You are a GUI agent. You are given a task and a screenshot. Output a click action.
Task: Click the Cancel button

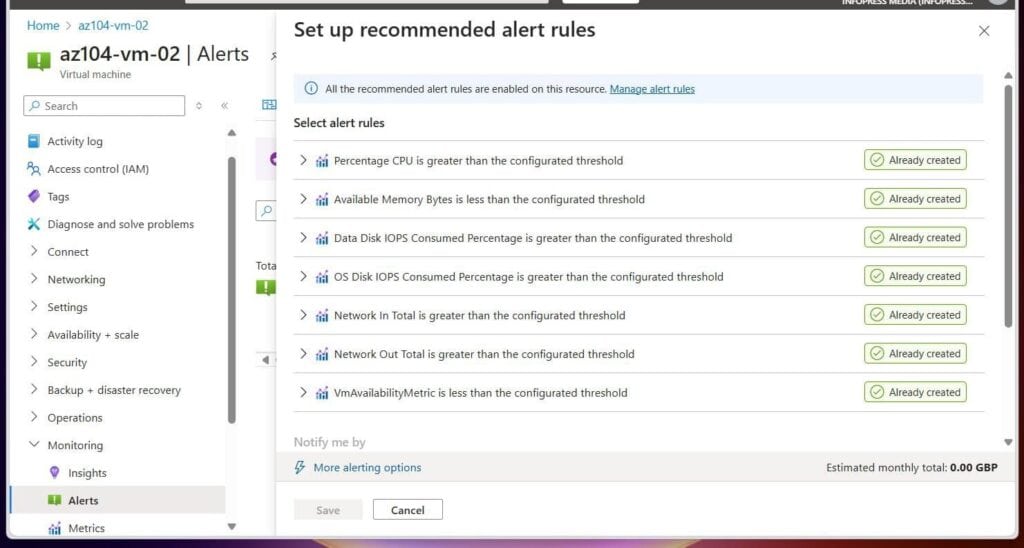(408, 510)
